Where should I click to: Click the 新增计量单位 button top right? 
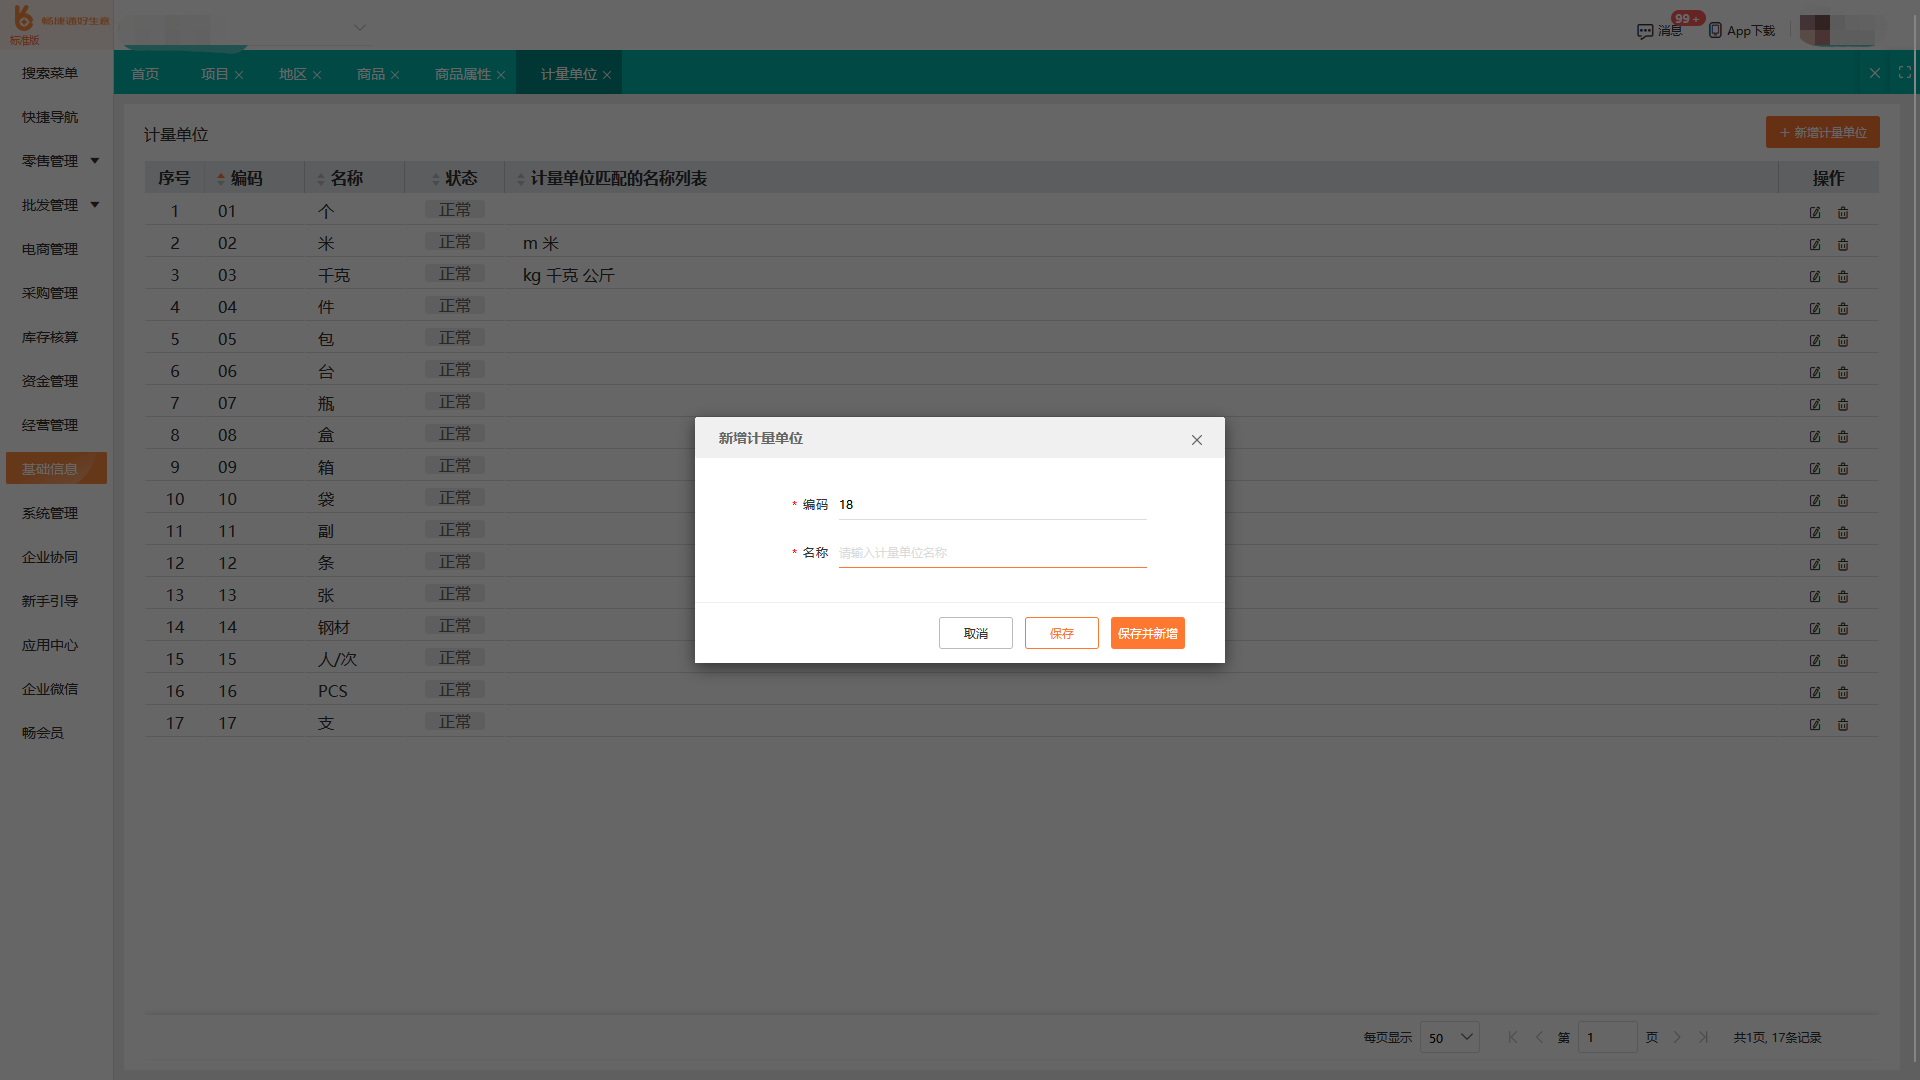1822,132
